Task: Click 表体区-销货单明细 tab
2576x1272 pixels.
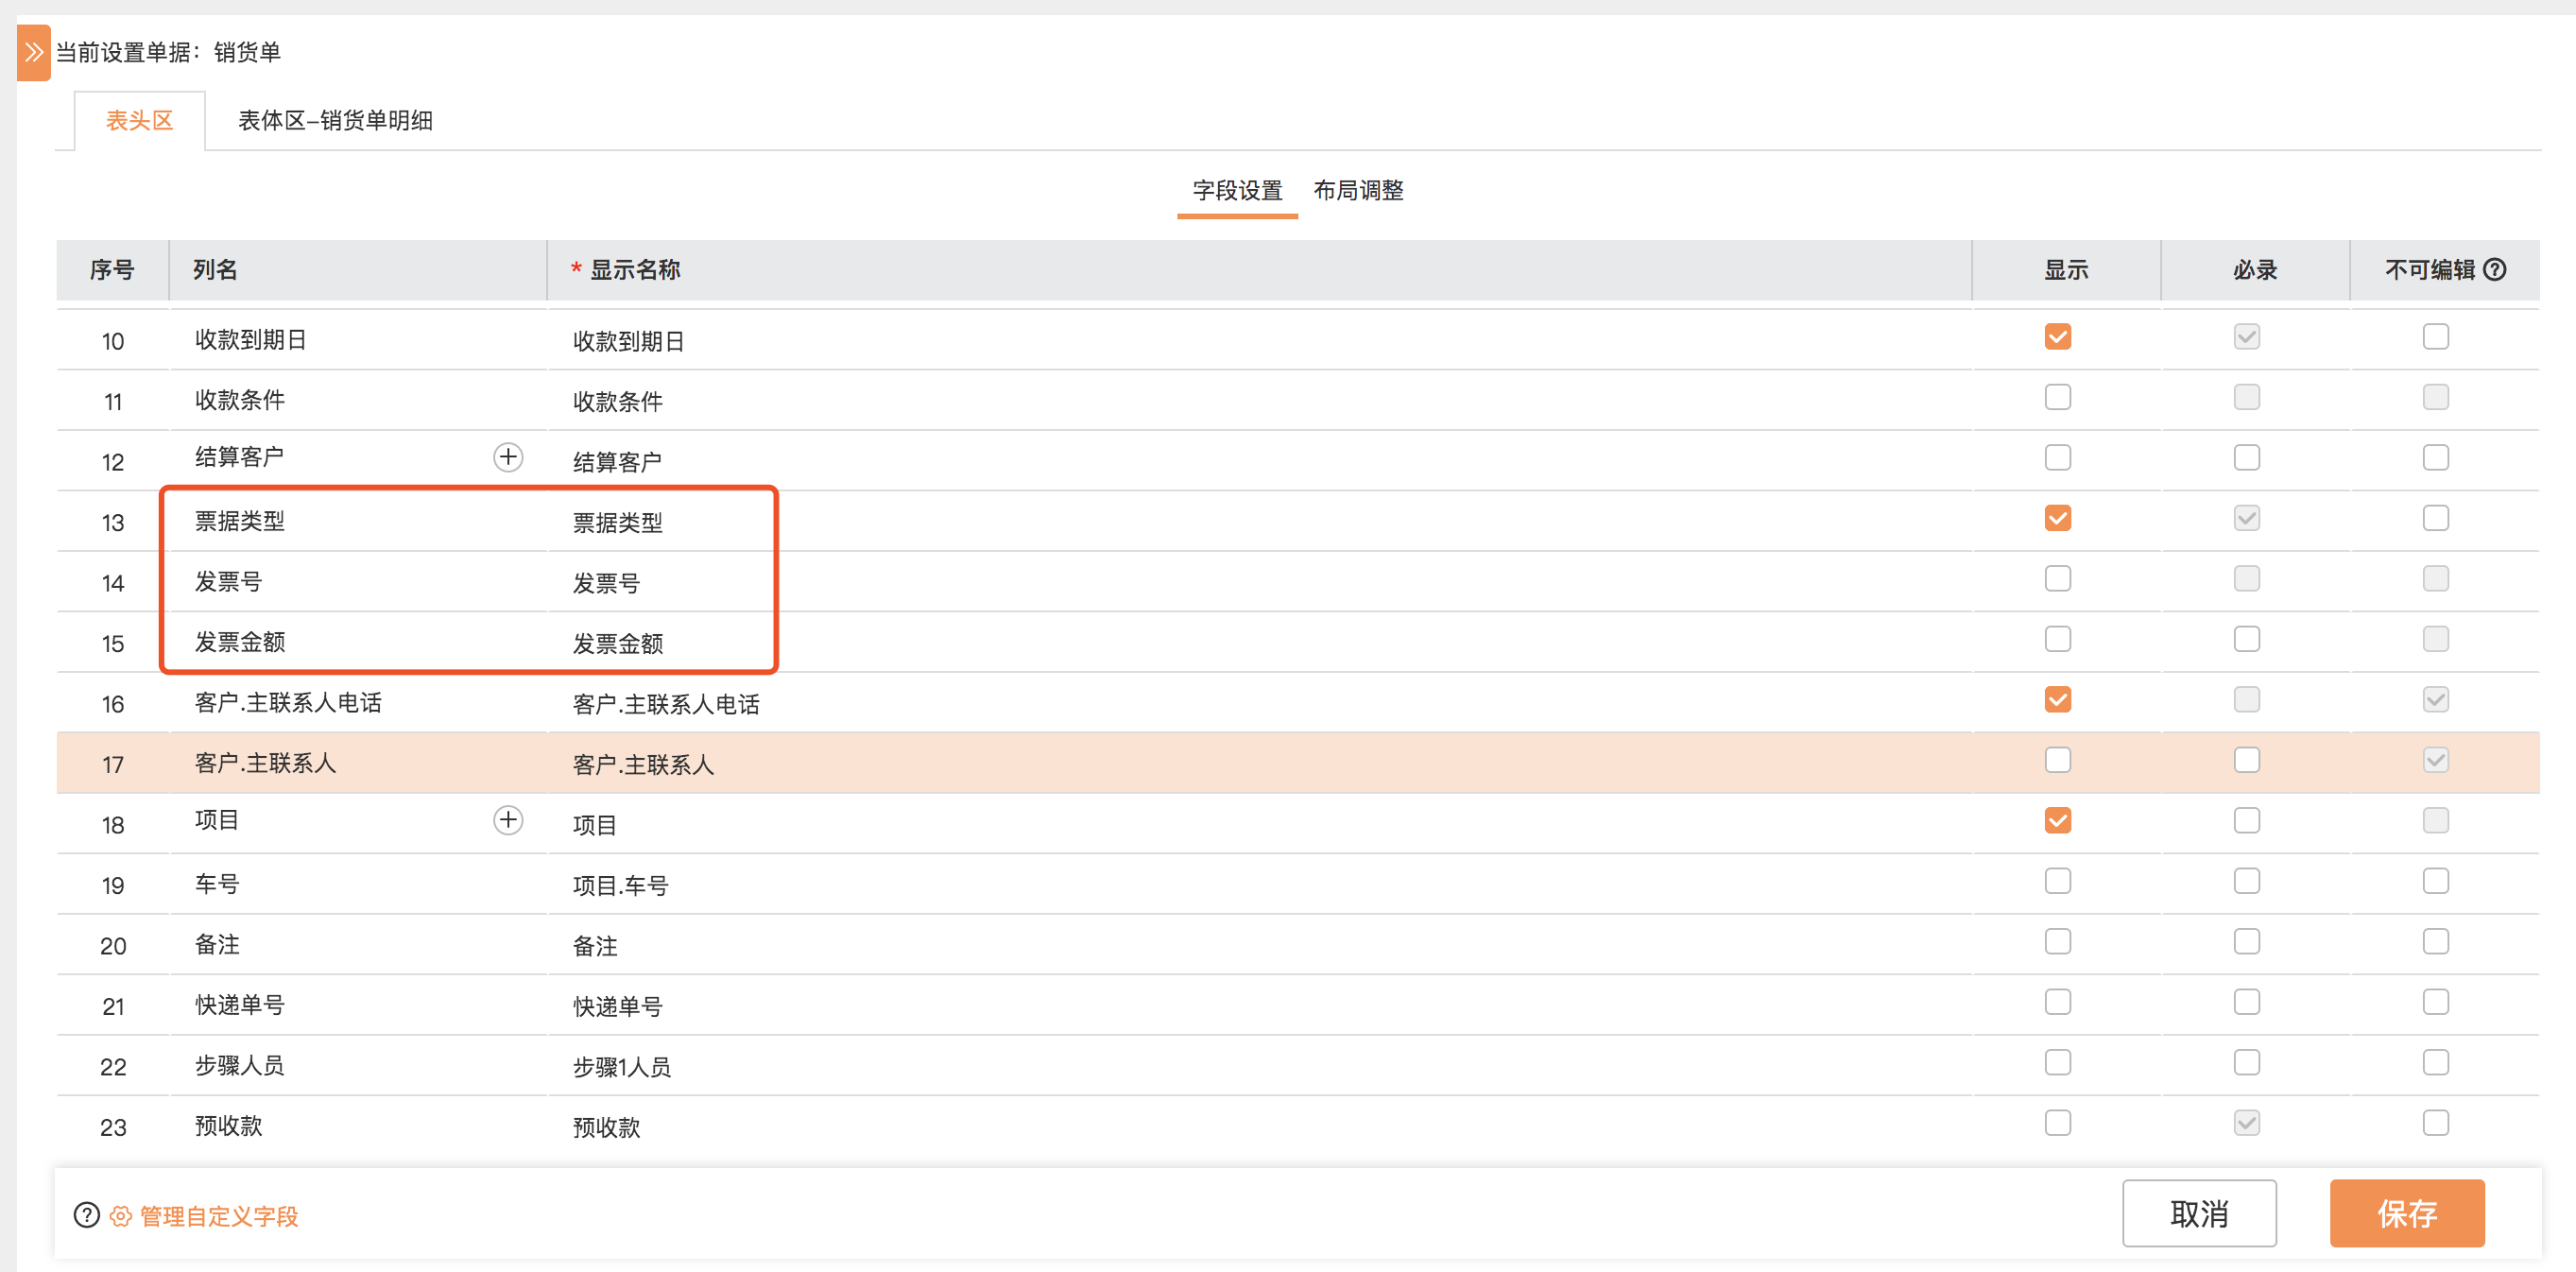Action: pos(332,118)
